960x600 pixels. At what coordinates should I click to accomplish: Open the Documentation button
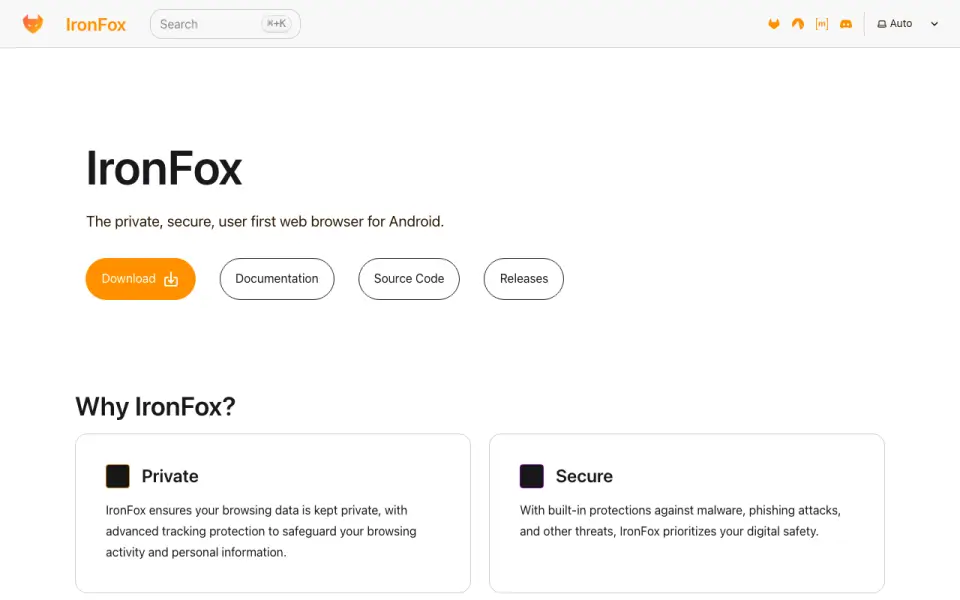tap(277, 279)
